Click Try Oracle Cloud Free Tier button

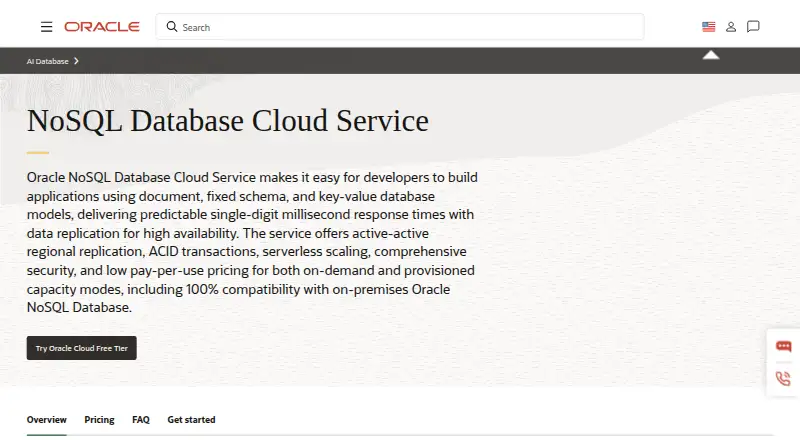(x=82, y=348)
